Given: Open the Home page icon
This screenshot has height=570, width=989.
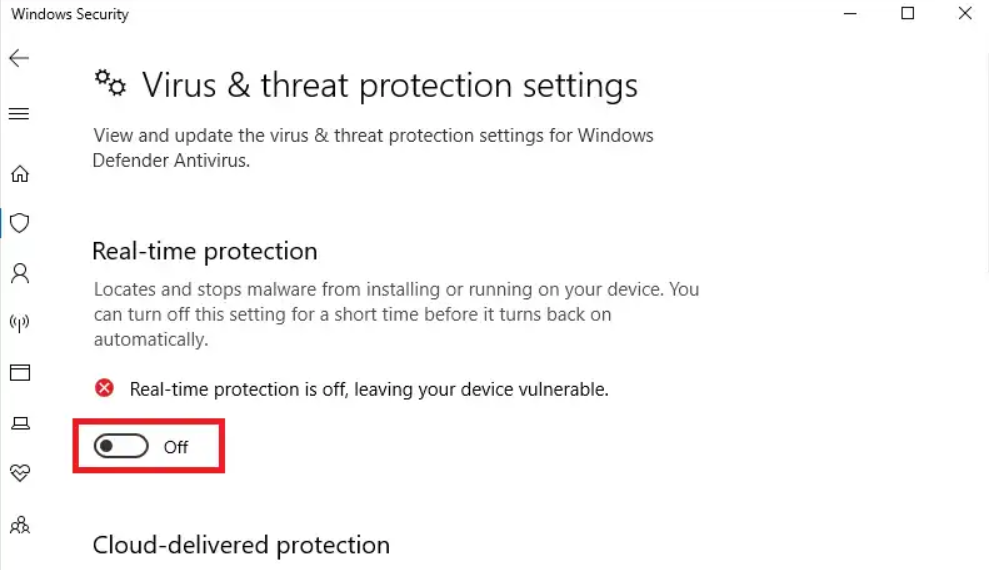Looking at the screenshot, I should coord(19,174).
